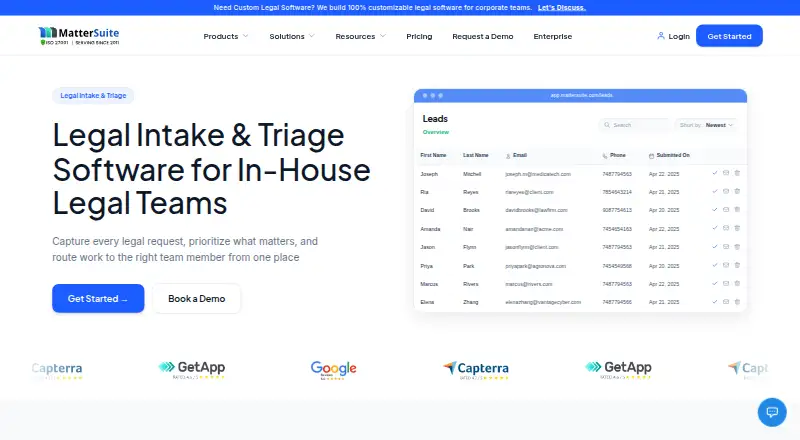
Task: Click the Leads Search field
Action: click(x=635, y=125)
